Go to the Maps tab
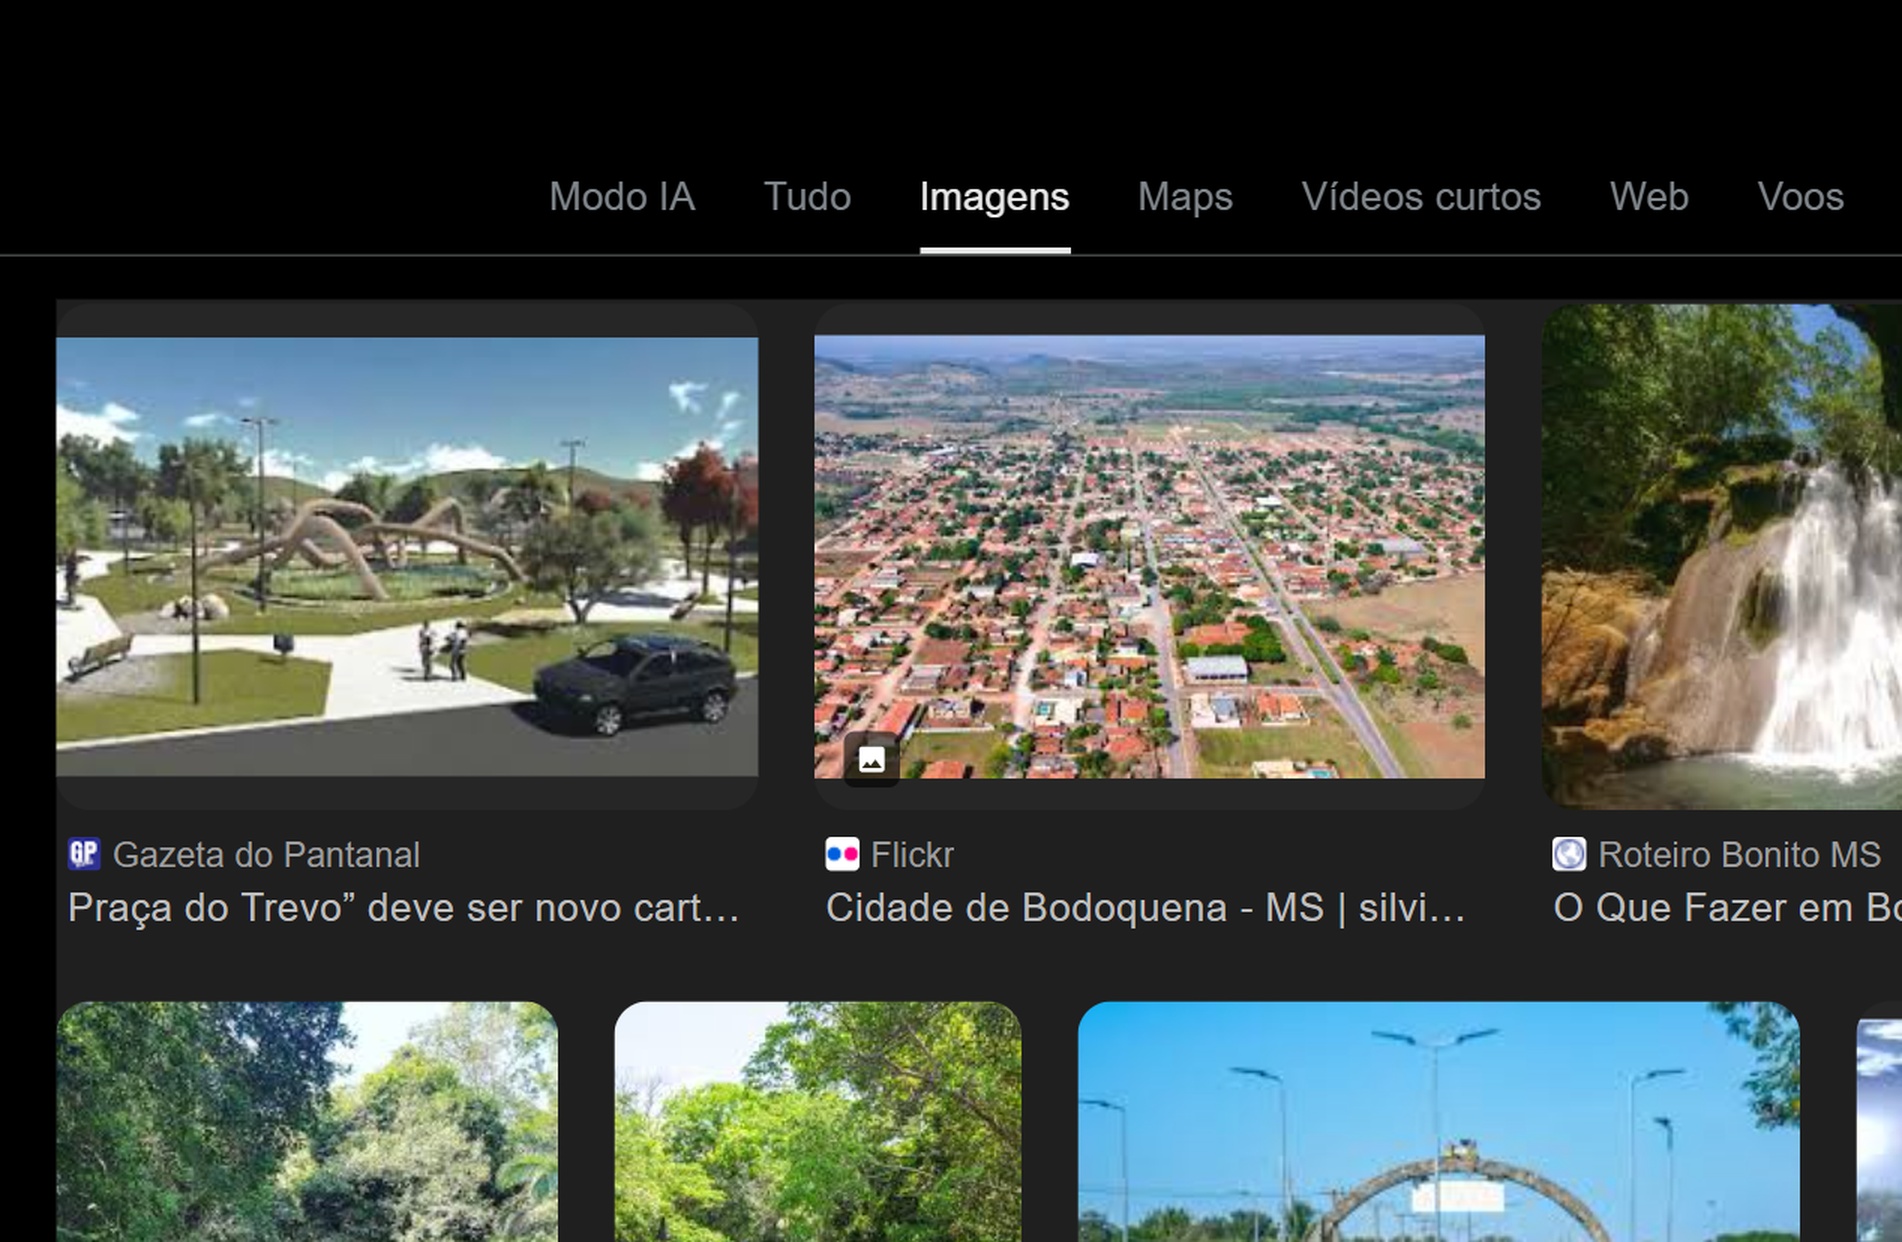Viewport: 1902px width, 1242px height. [x=1185, y=197]
